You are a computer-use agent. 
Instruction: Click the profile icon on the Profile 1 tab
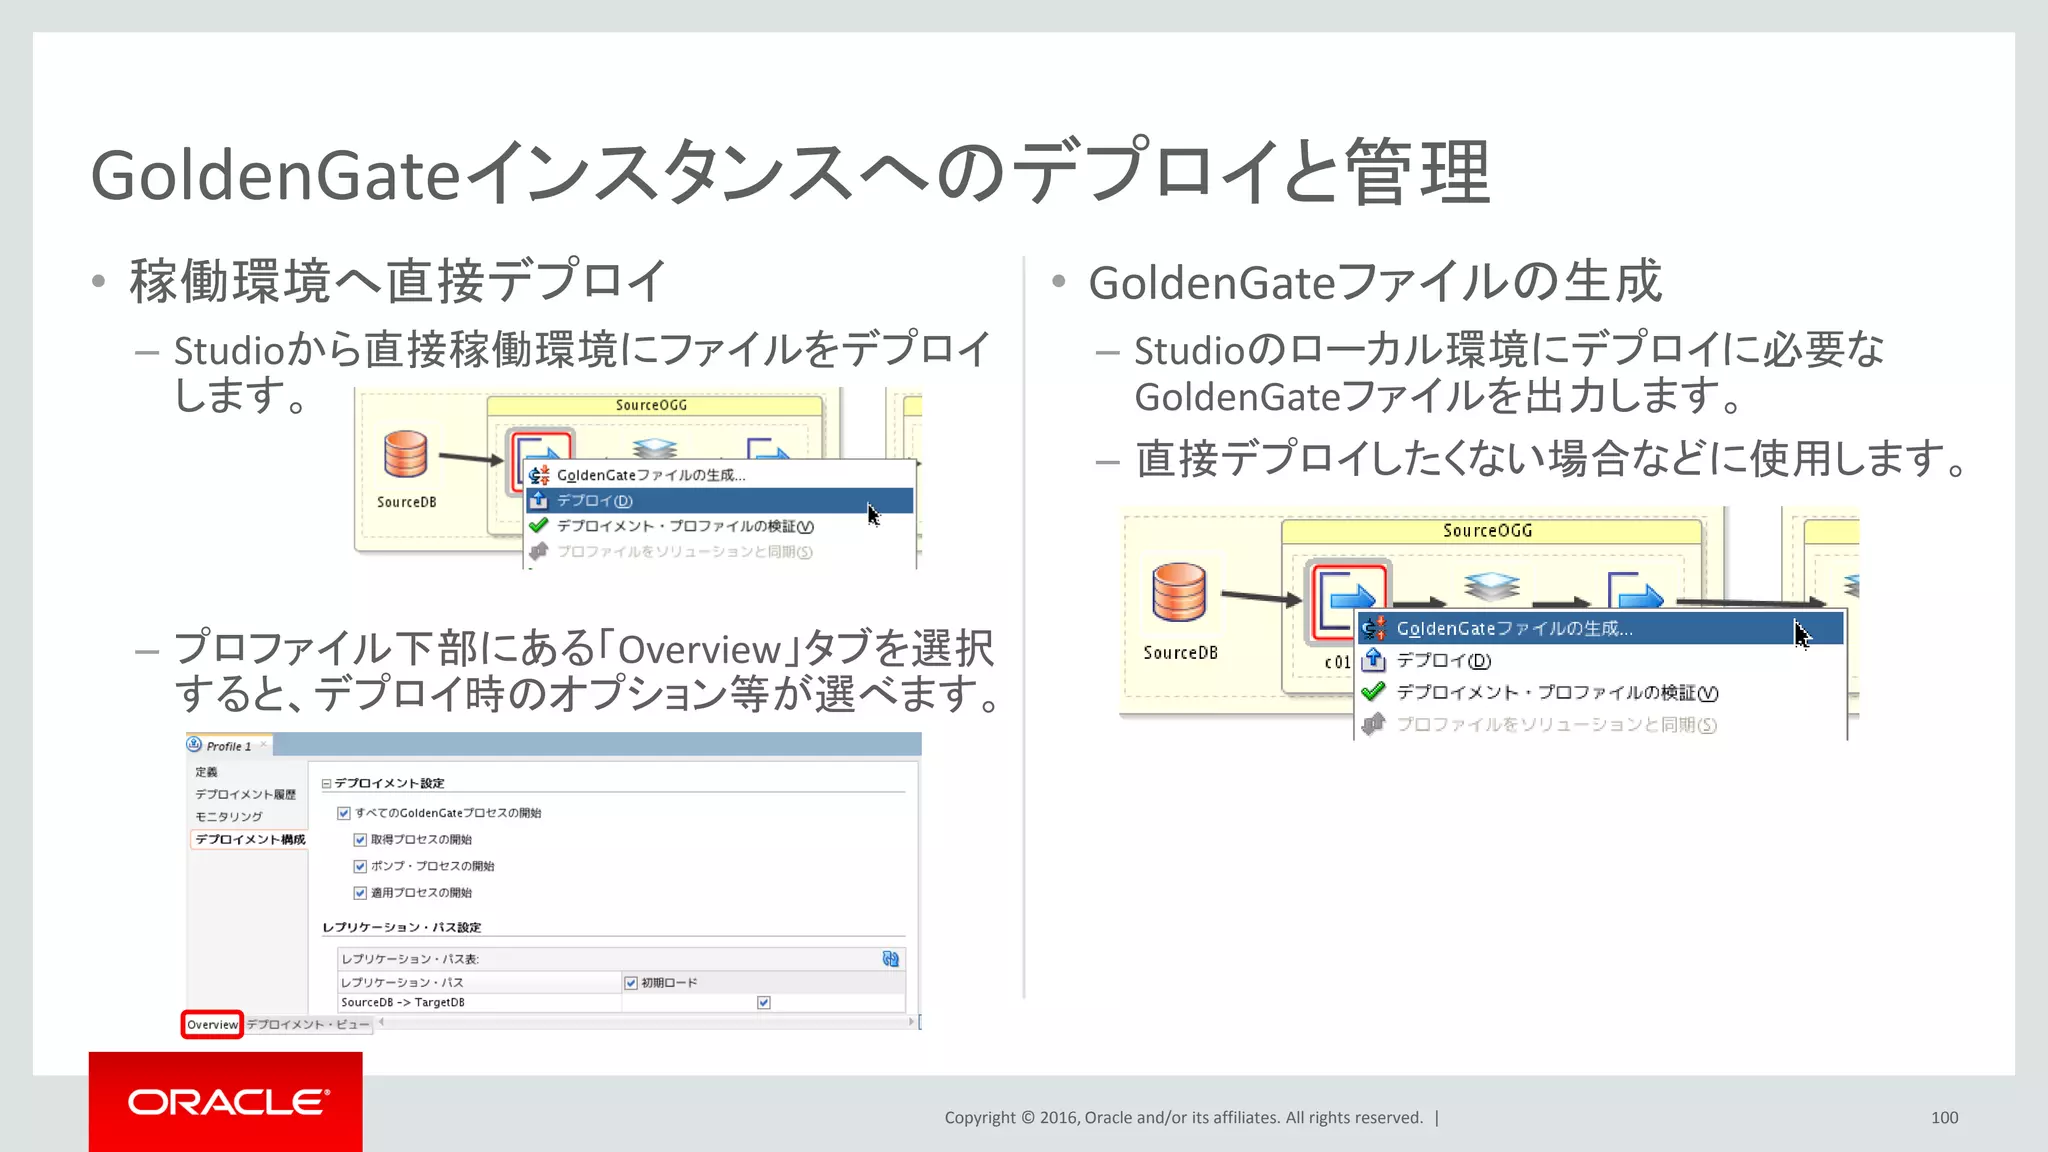coord(194,745)
